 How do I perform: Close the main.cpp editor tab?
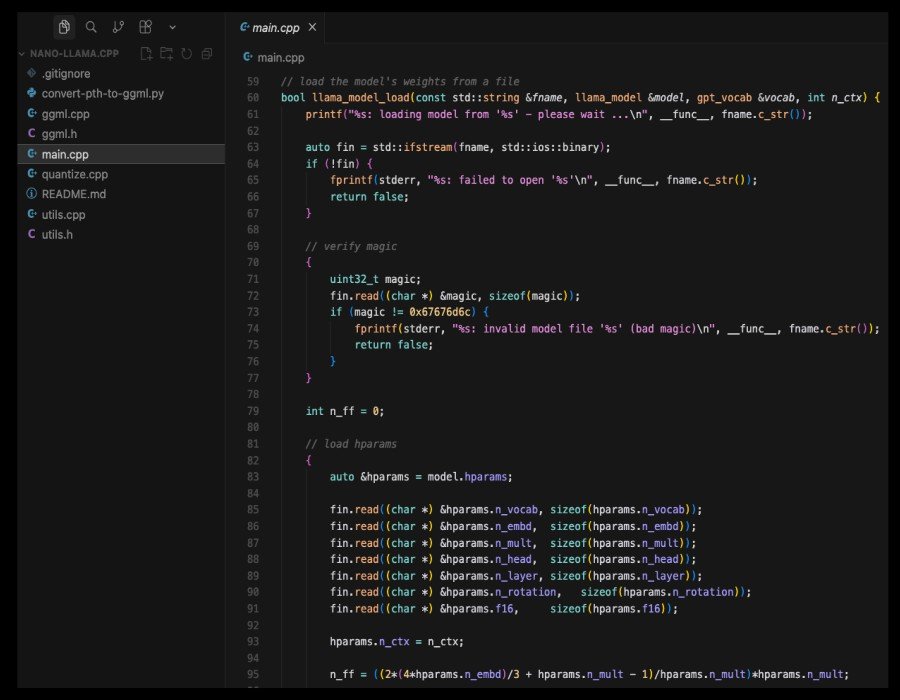click(312, 28)
